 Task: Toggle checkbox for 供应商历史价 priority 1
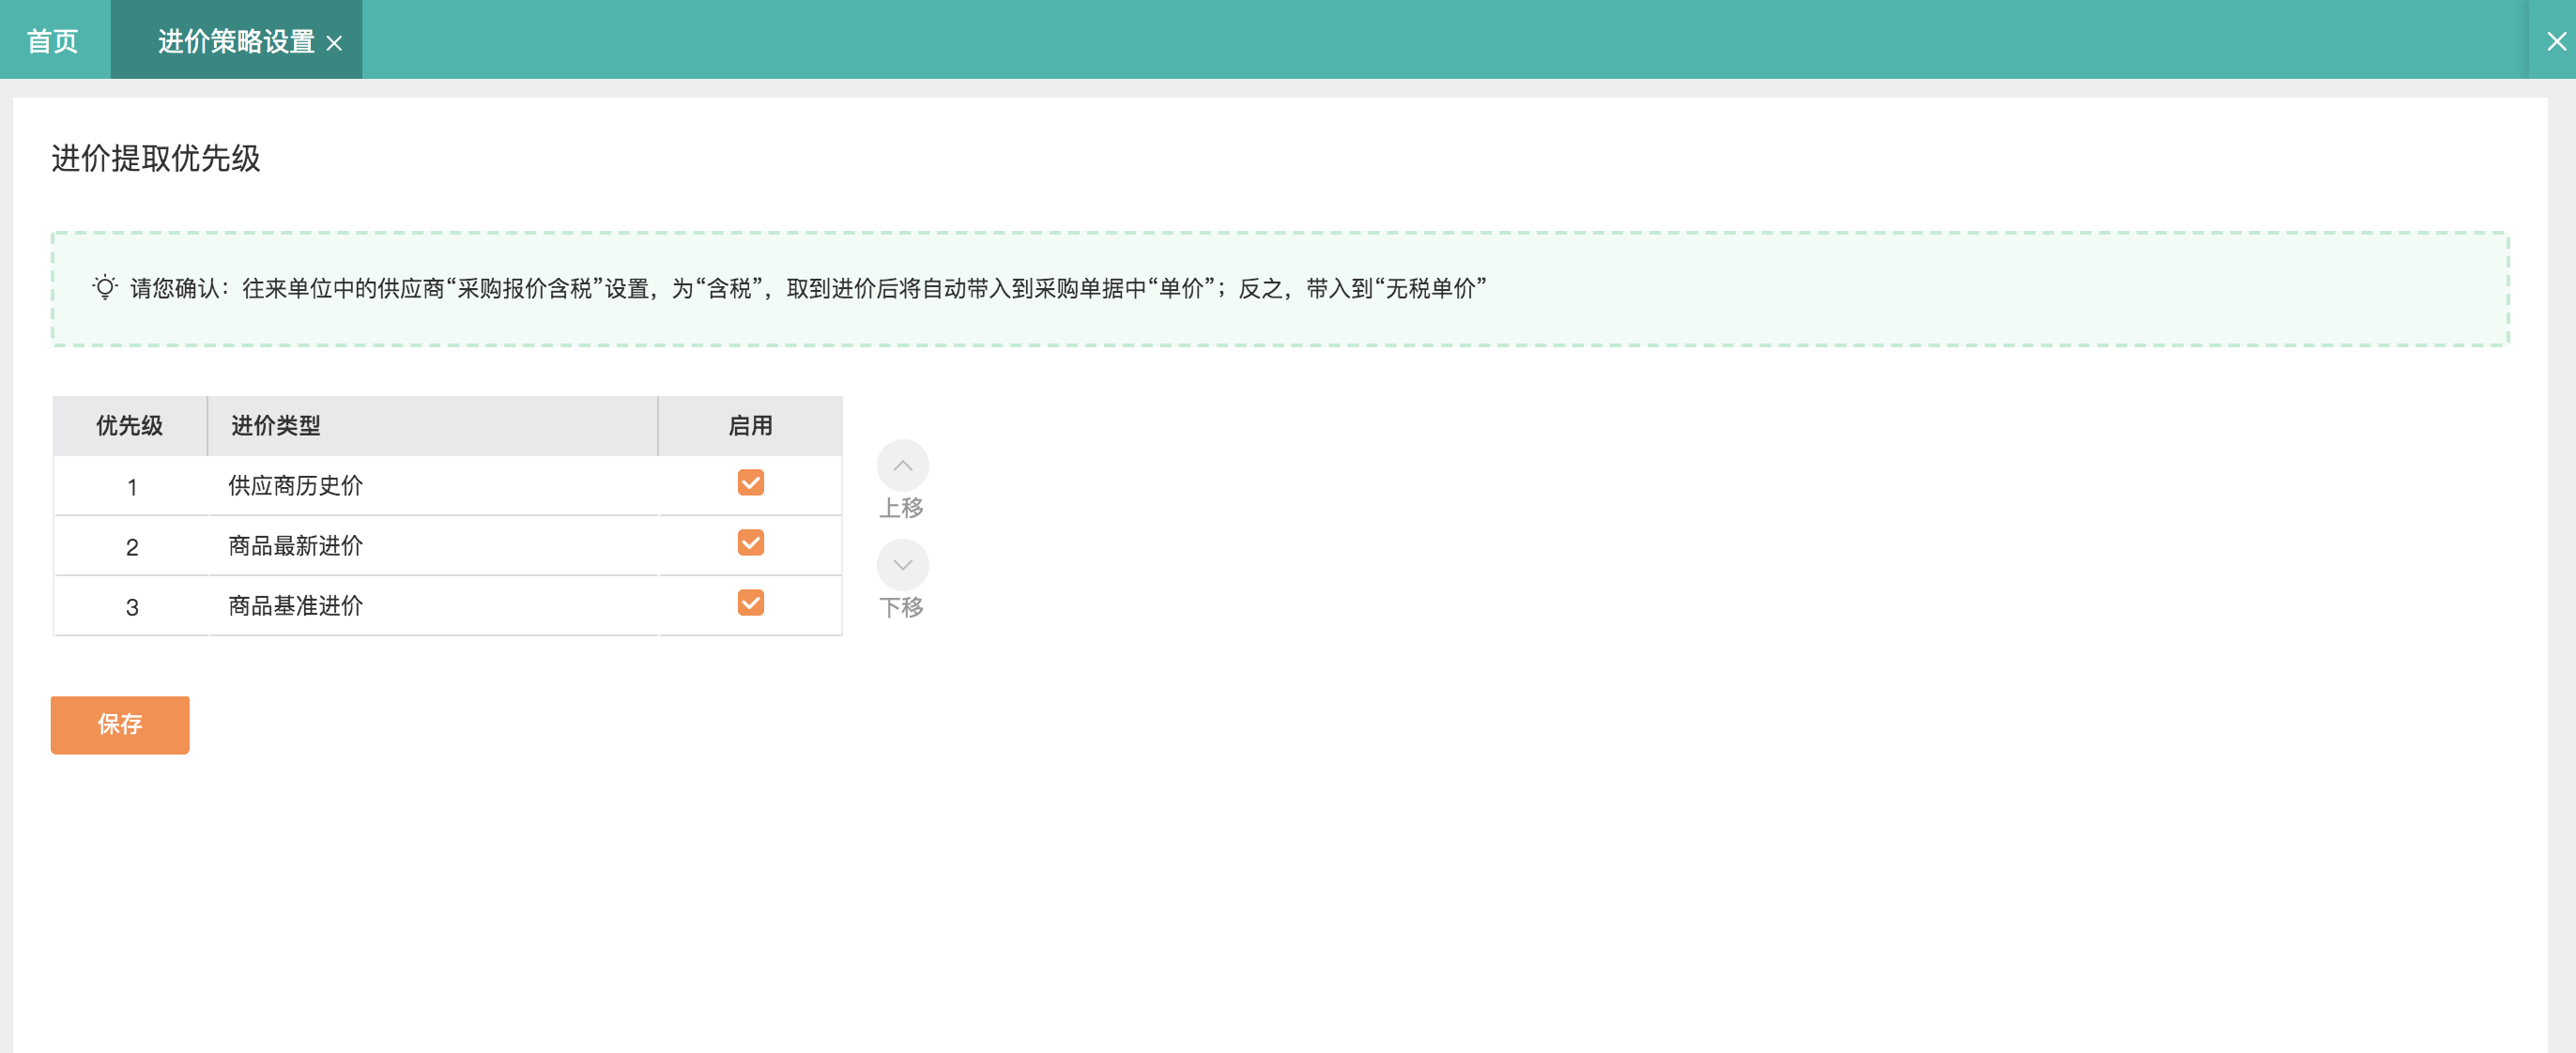pos(751,483)
